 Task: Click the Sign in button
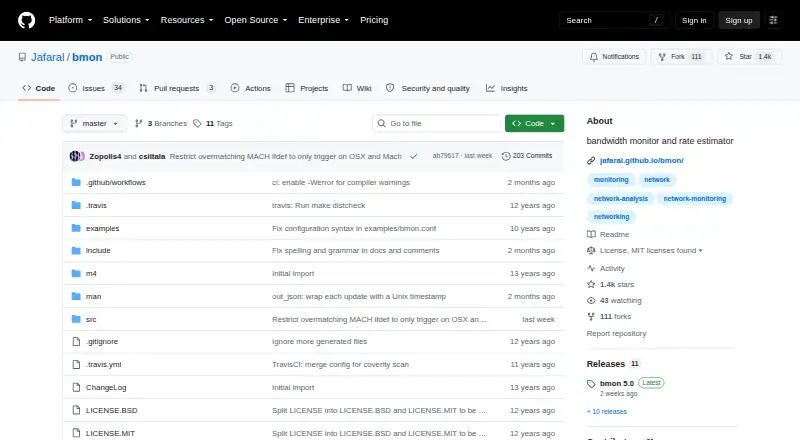(x=694, y=20)
